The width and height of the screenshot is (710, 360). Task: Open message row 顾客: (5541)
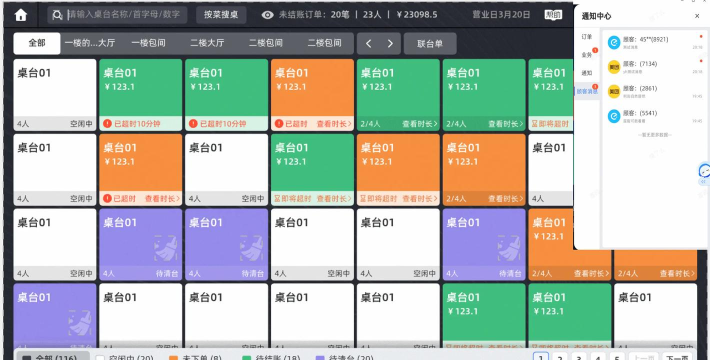[x=654, y=116]
